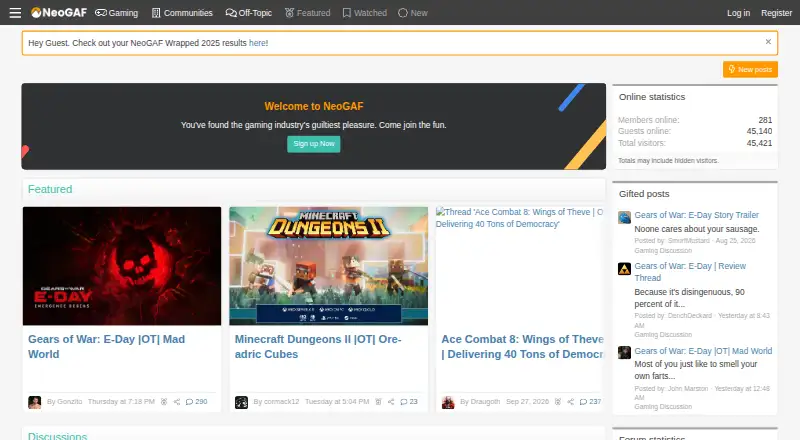
Task: Click 'Because it's disingenuous, 90 percent of it...' snippet
Action: point(689,298)
